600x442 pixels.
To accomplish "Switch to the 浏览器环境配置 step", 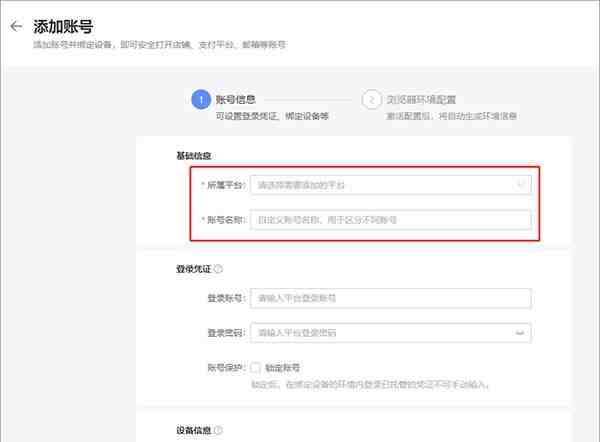I will [x=421, y=99].
